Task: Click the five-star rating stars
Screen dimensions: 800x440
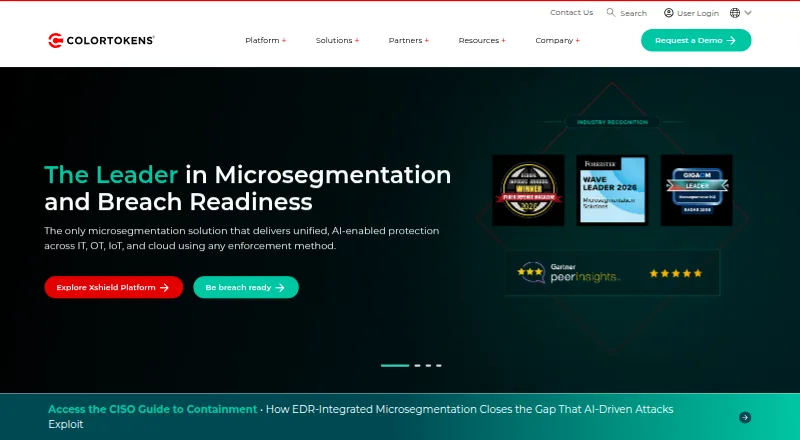Action: 676,273
